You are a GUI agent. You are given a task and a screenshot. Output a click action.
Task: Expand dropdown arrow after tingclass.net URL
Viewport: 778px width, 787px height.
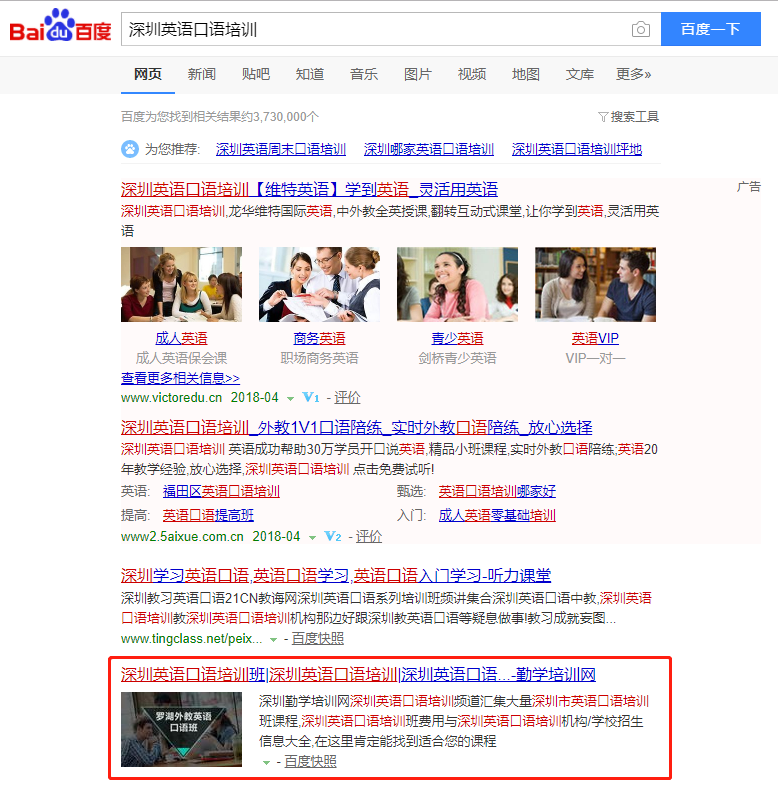tap(274, 638)
